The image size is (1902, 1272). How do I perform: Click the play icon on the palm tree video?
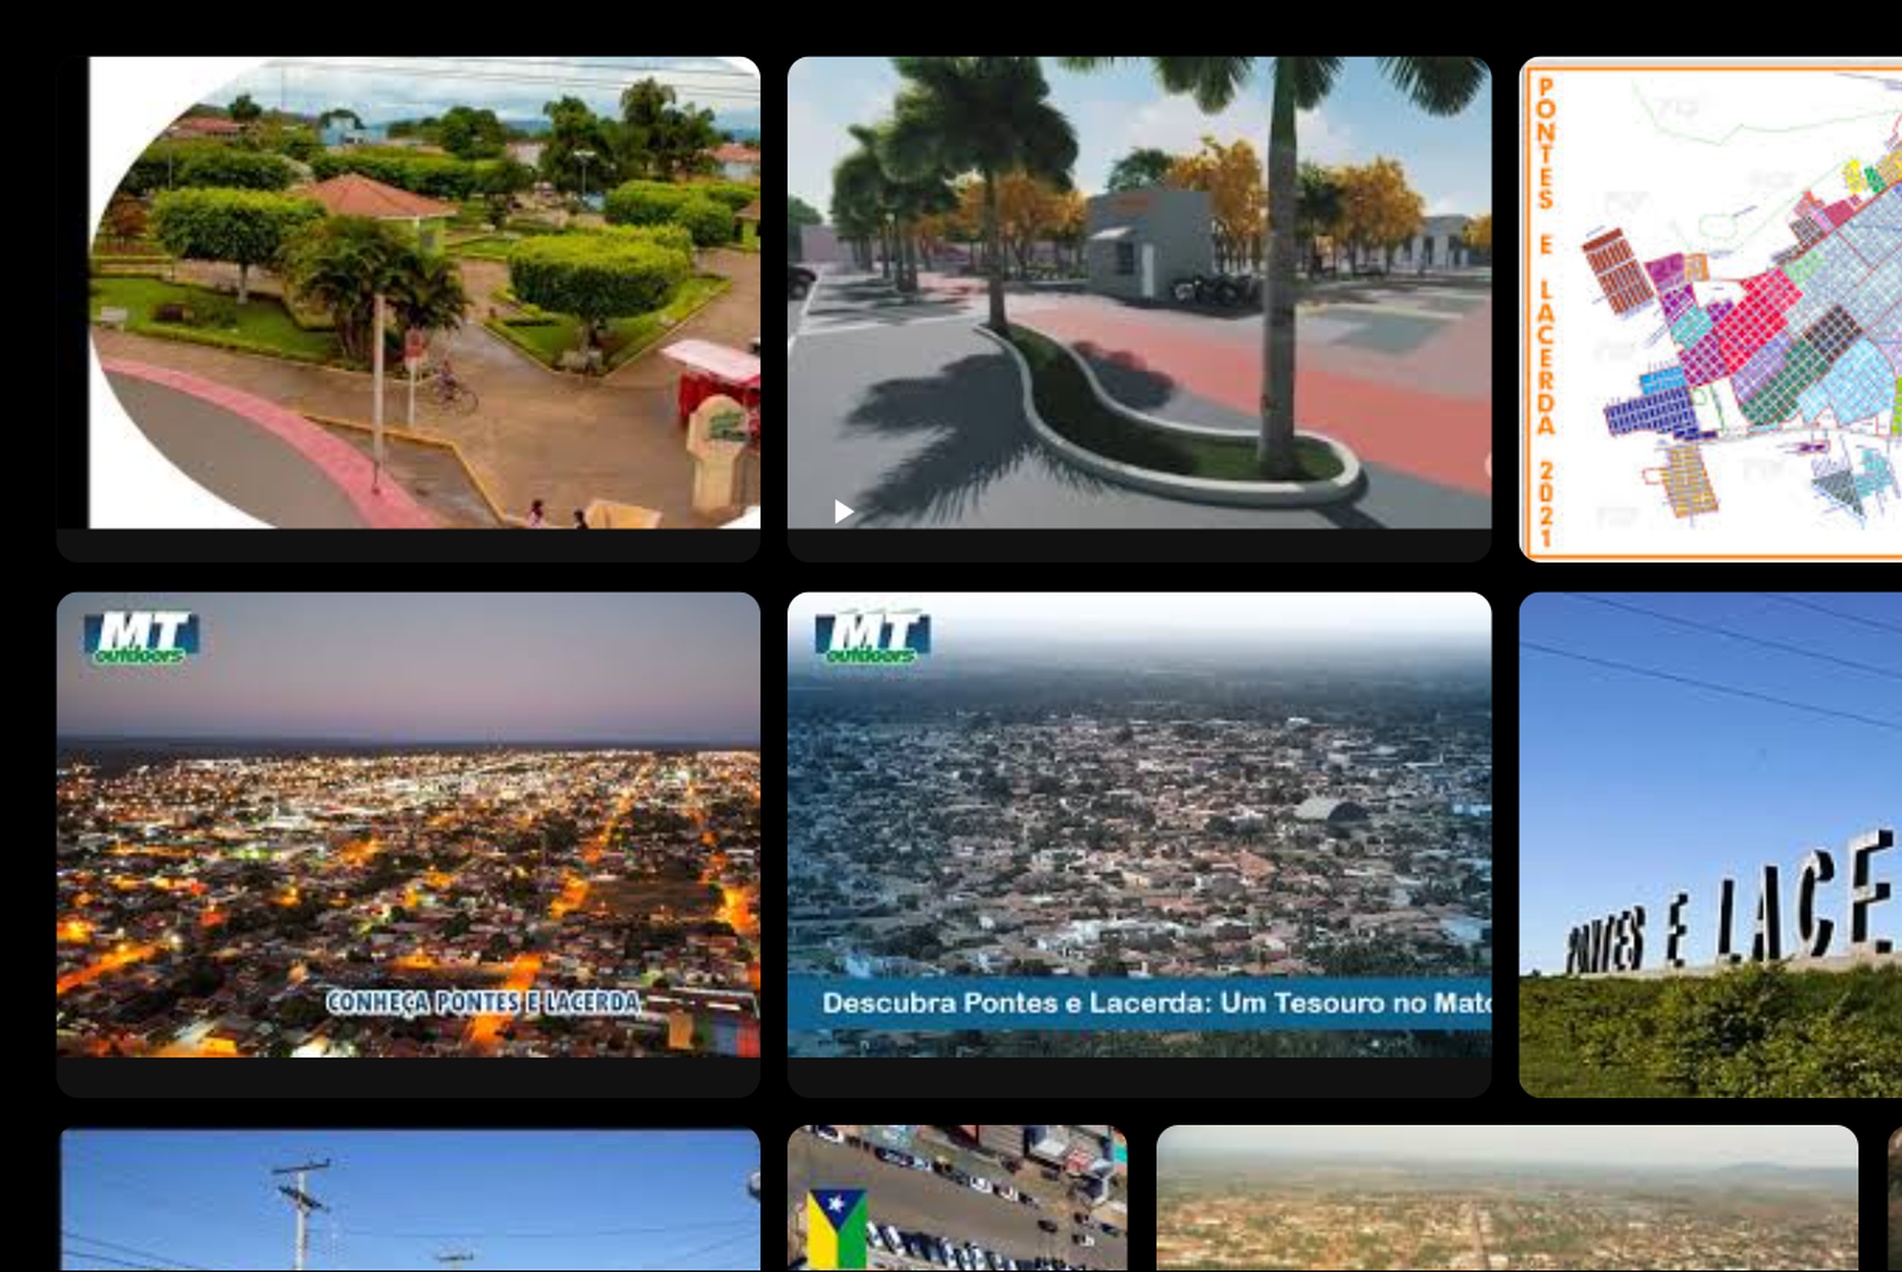pos(843,512)
